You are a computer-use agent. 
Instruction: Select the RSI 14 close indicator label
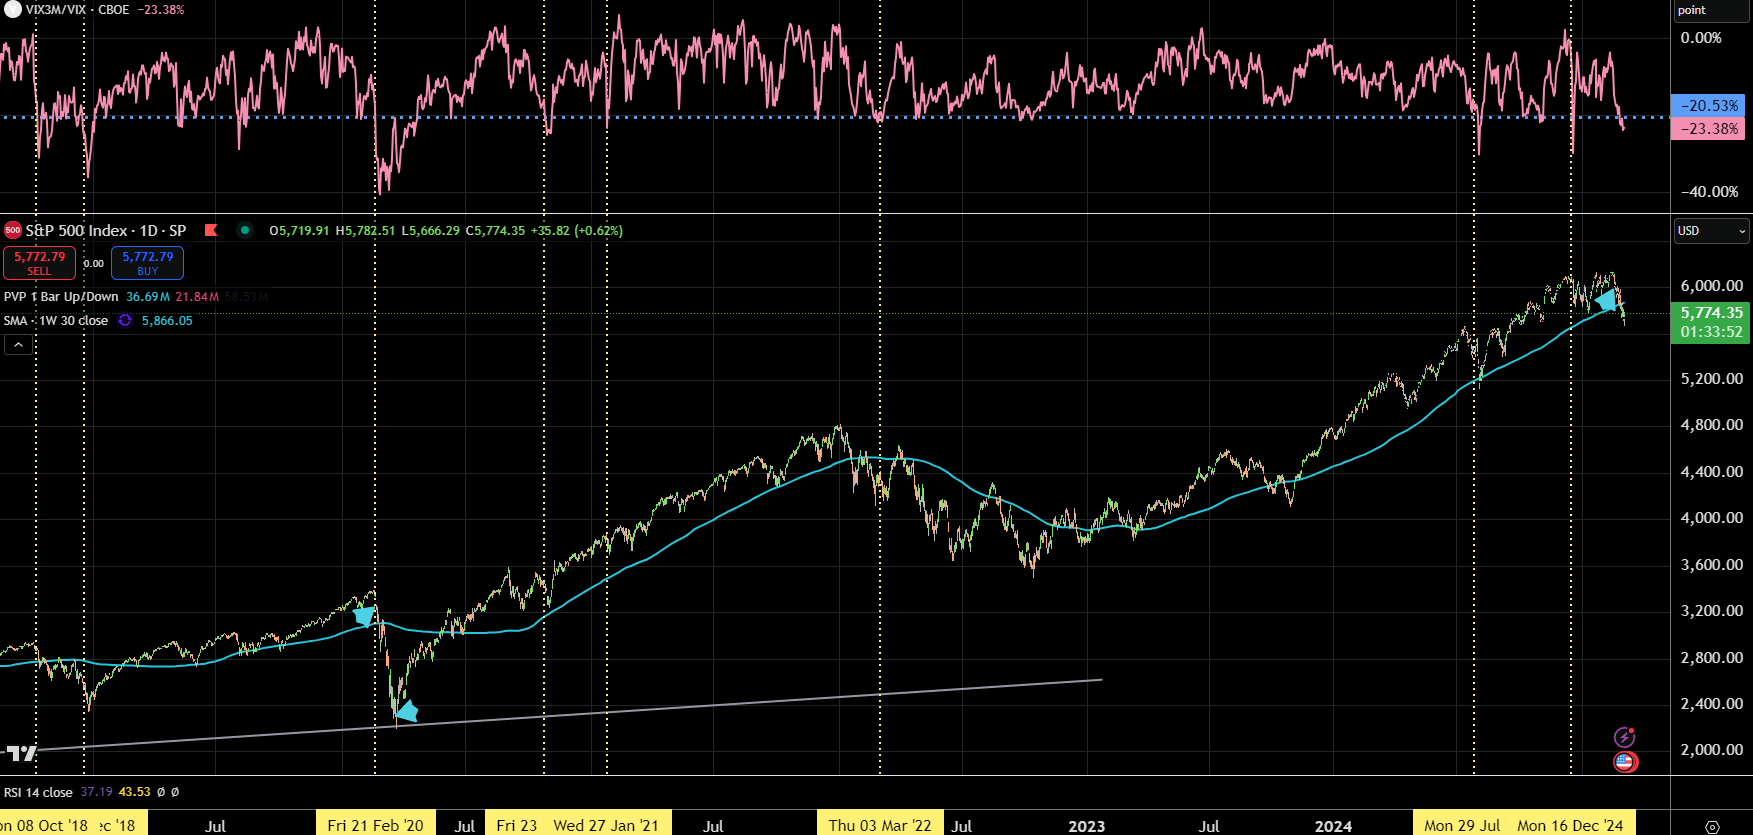(x=38, y=792)
